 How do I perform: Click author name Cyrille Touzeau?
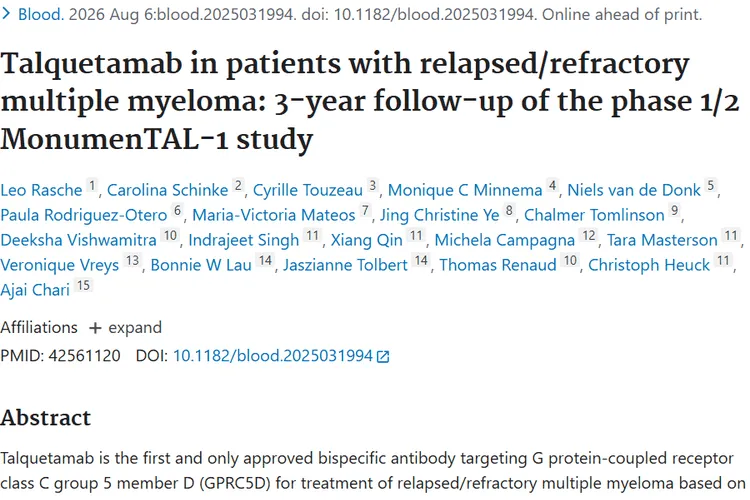tap(308, 190)
